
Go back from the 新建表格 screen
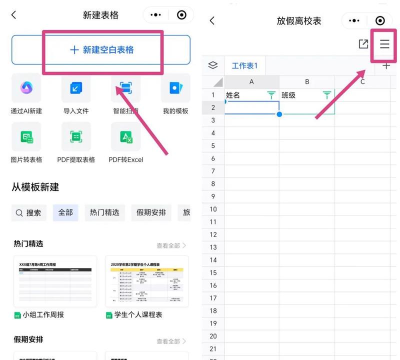click(x=14, y=15)
